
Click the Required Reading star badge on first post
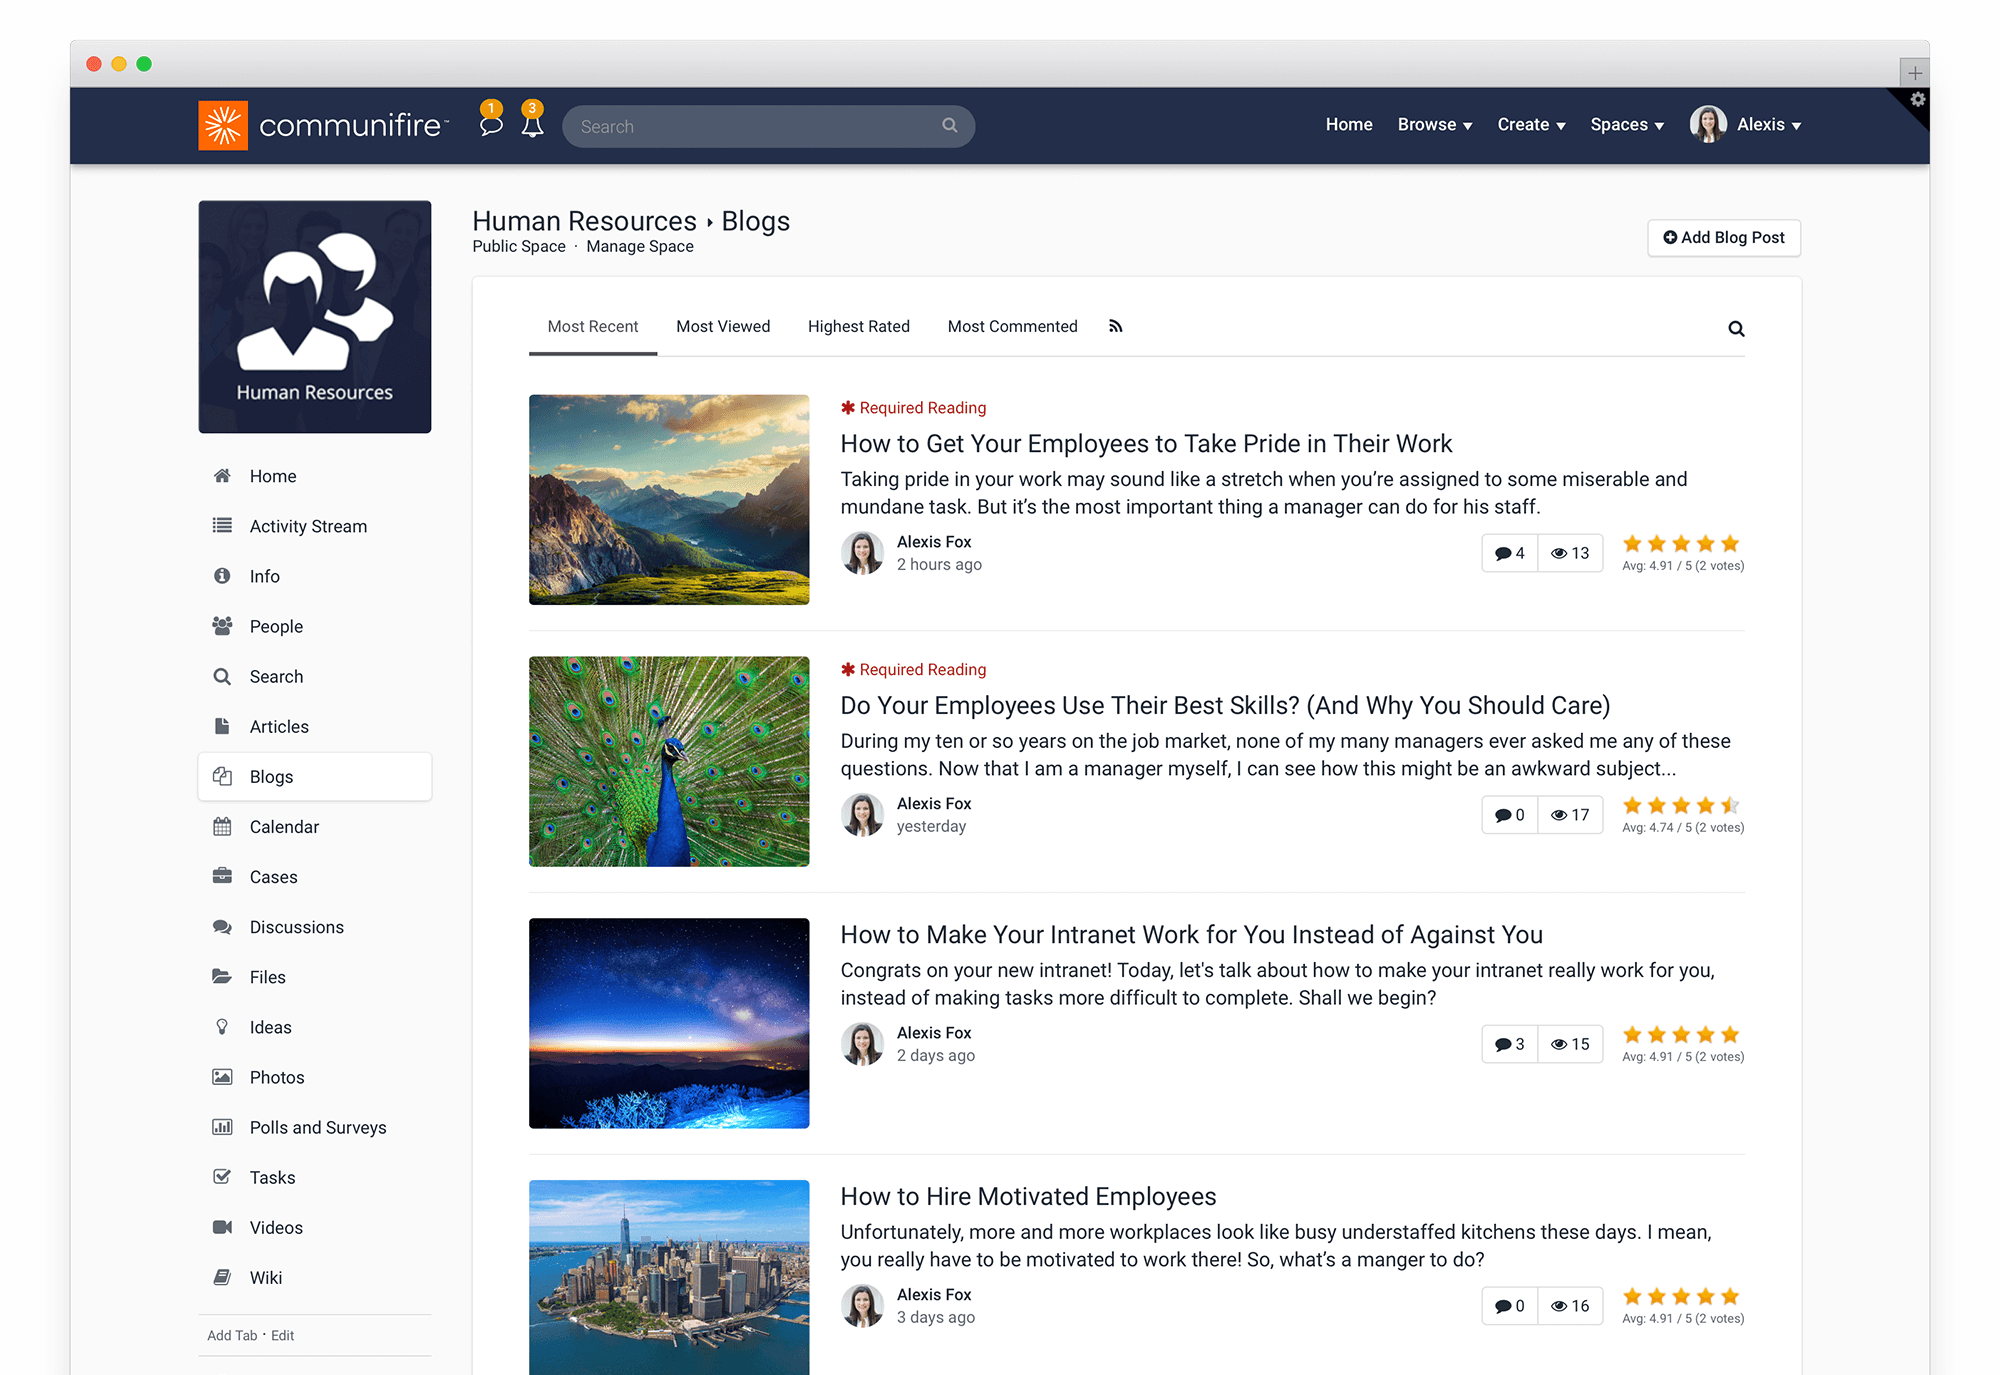click(848, 407)
